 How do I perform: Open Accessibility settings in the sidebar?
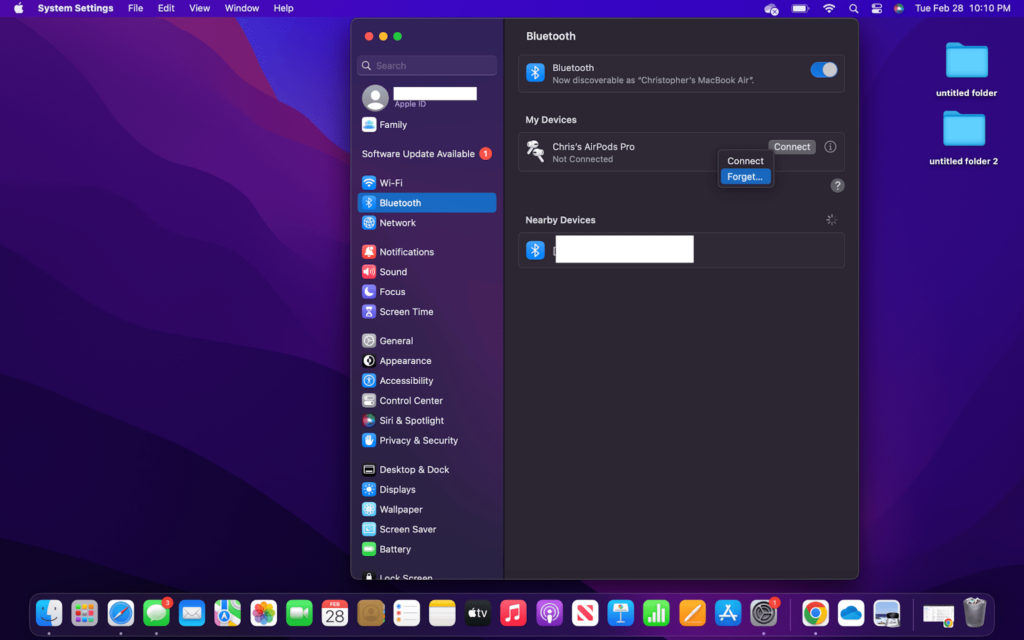[x=427, y=381]
